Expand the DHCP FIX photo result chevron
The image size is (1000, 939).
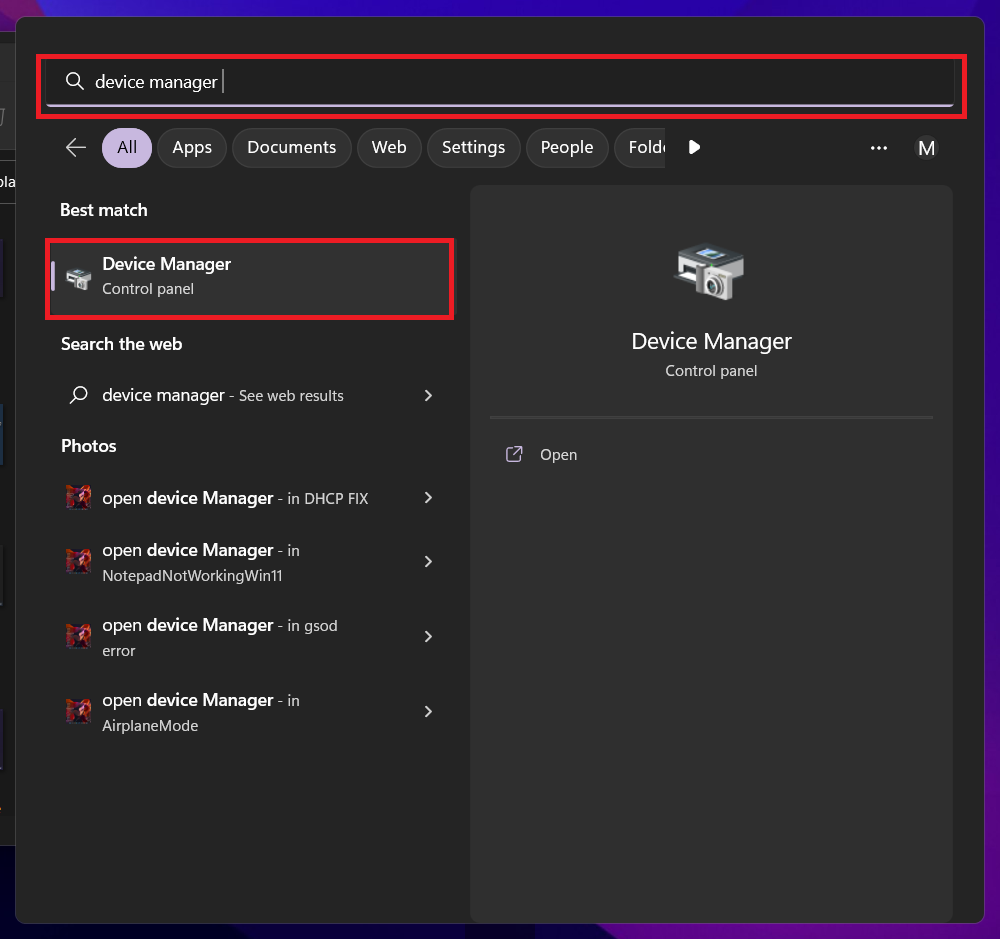(x=428, y=498)
